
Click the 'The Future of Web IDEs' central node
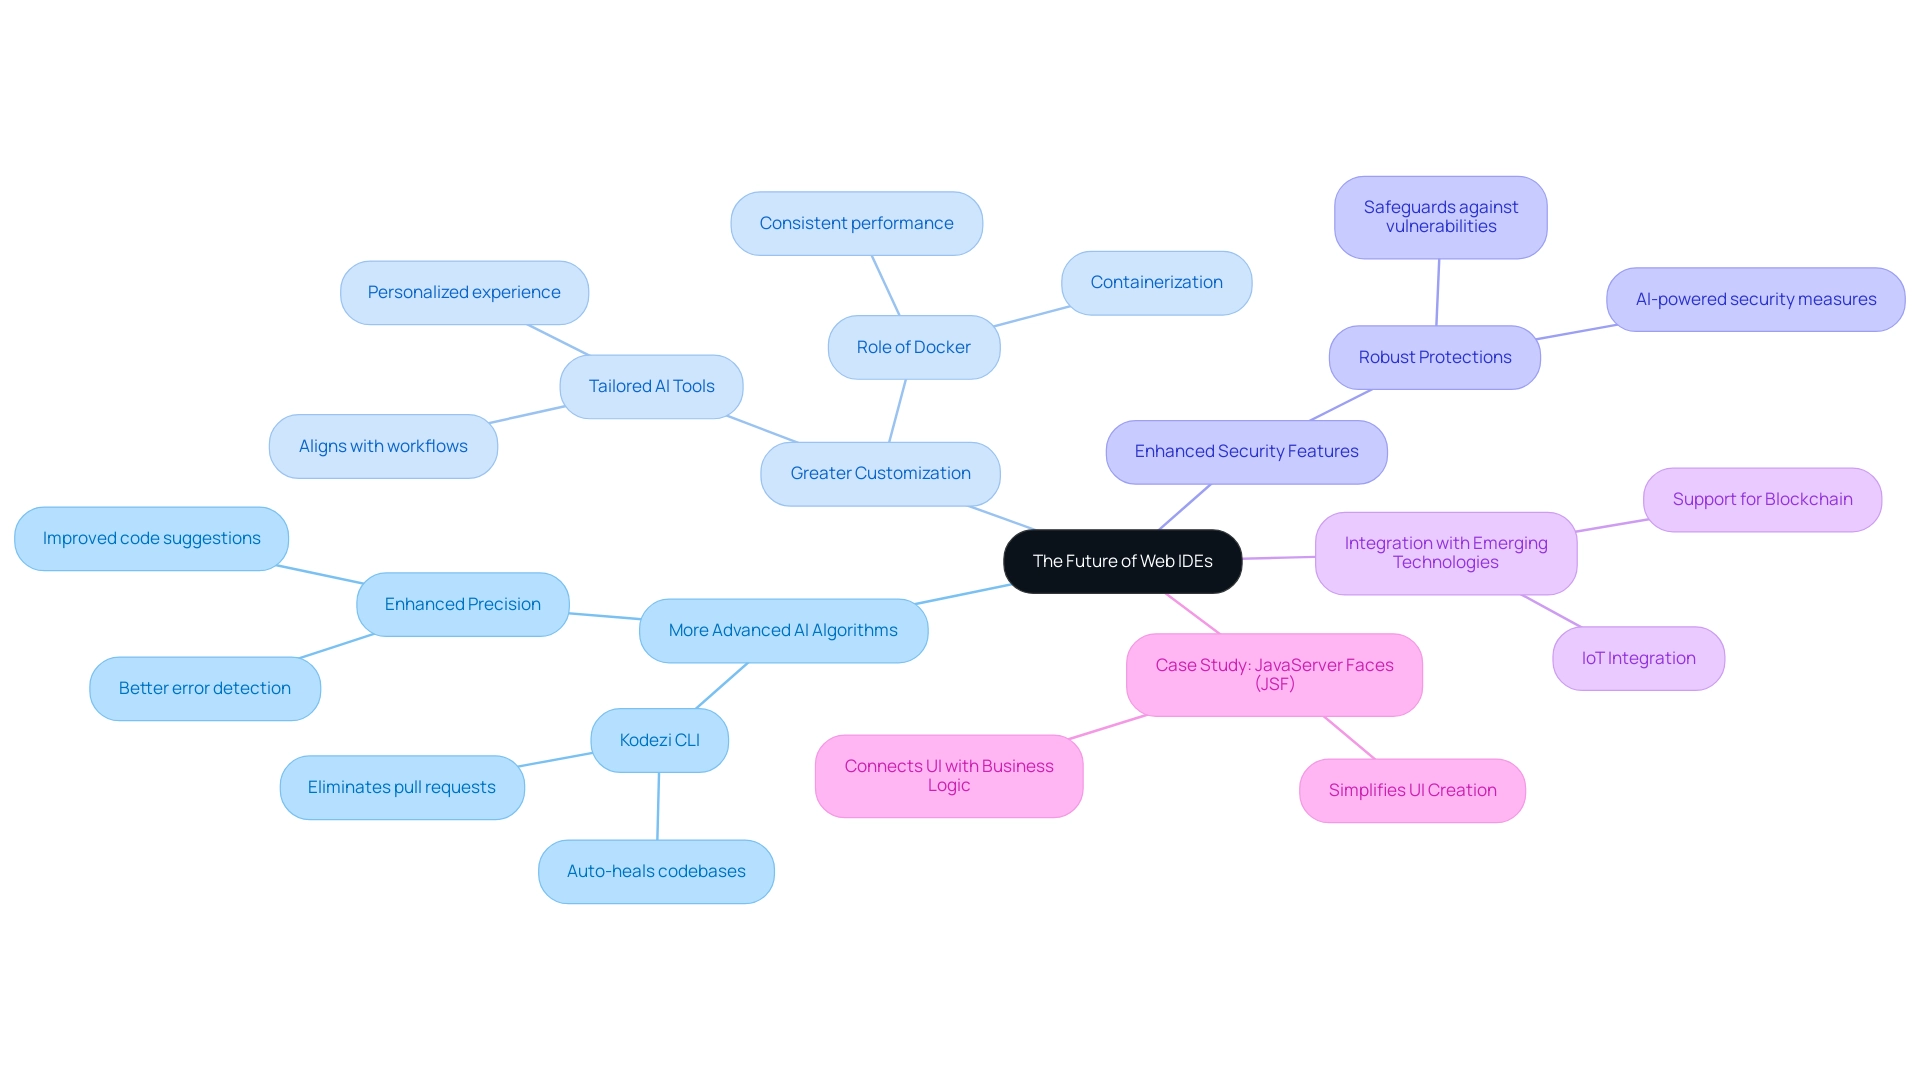coord(1124,561)
